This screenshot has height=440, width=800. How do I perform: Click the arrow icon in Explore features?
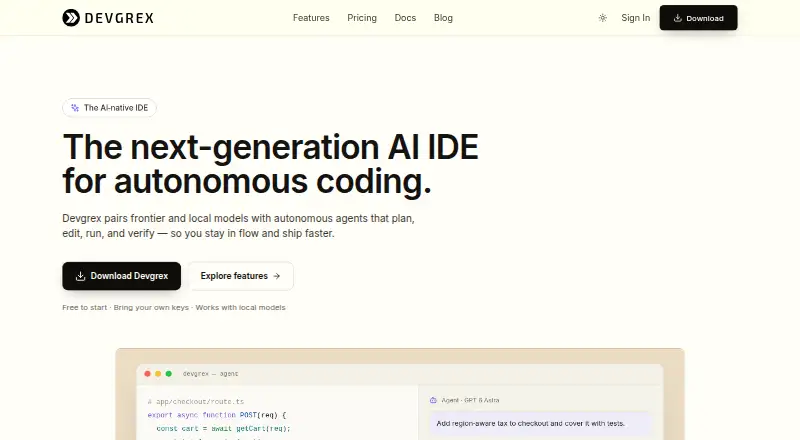click(x=277, y=276)
